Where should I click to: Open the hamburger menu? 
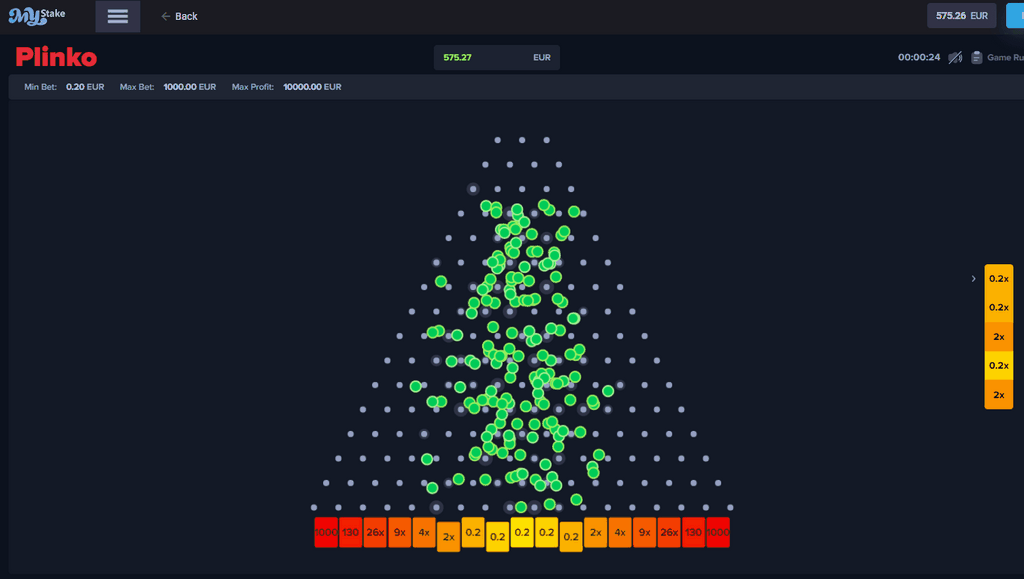[x=117, y=16]
